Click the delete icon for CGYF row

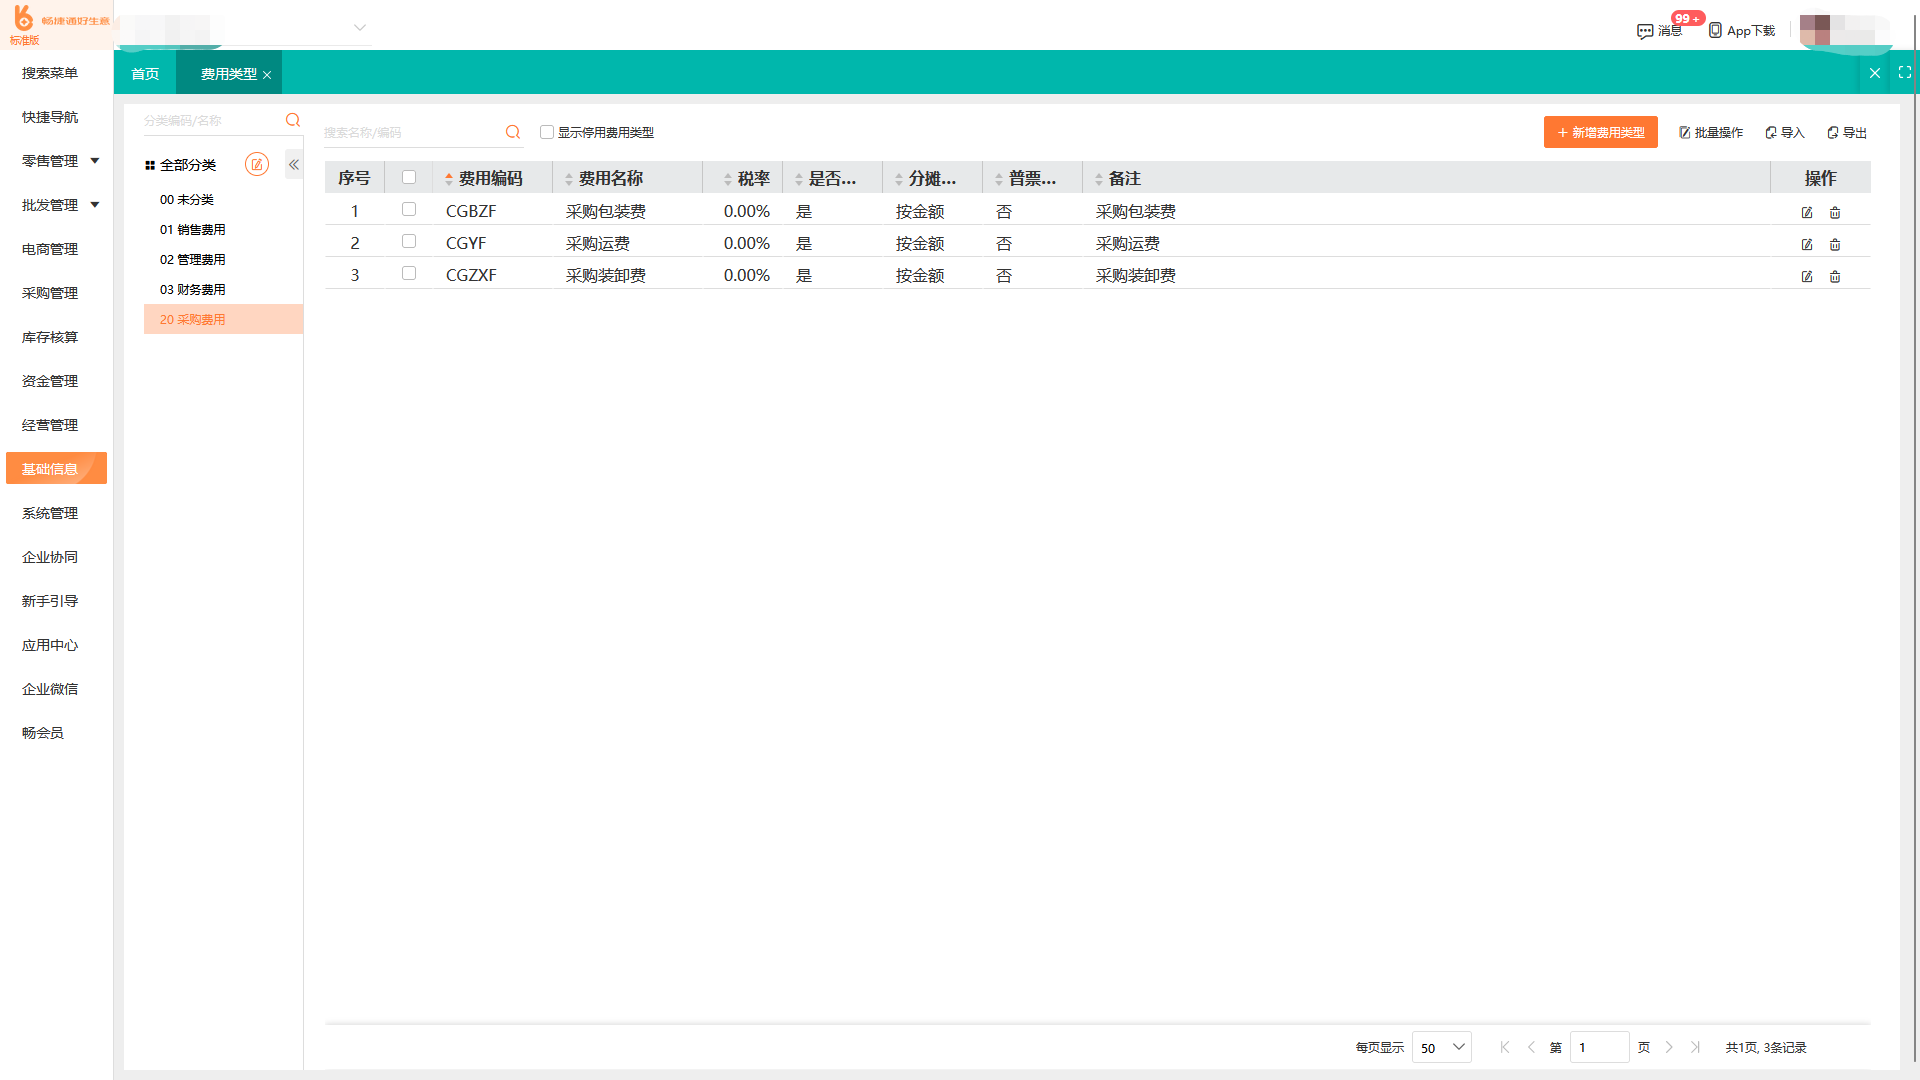pyautogui.click(x=1836, y=244)
